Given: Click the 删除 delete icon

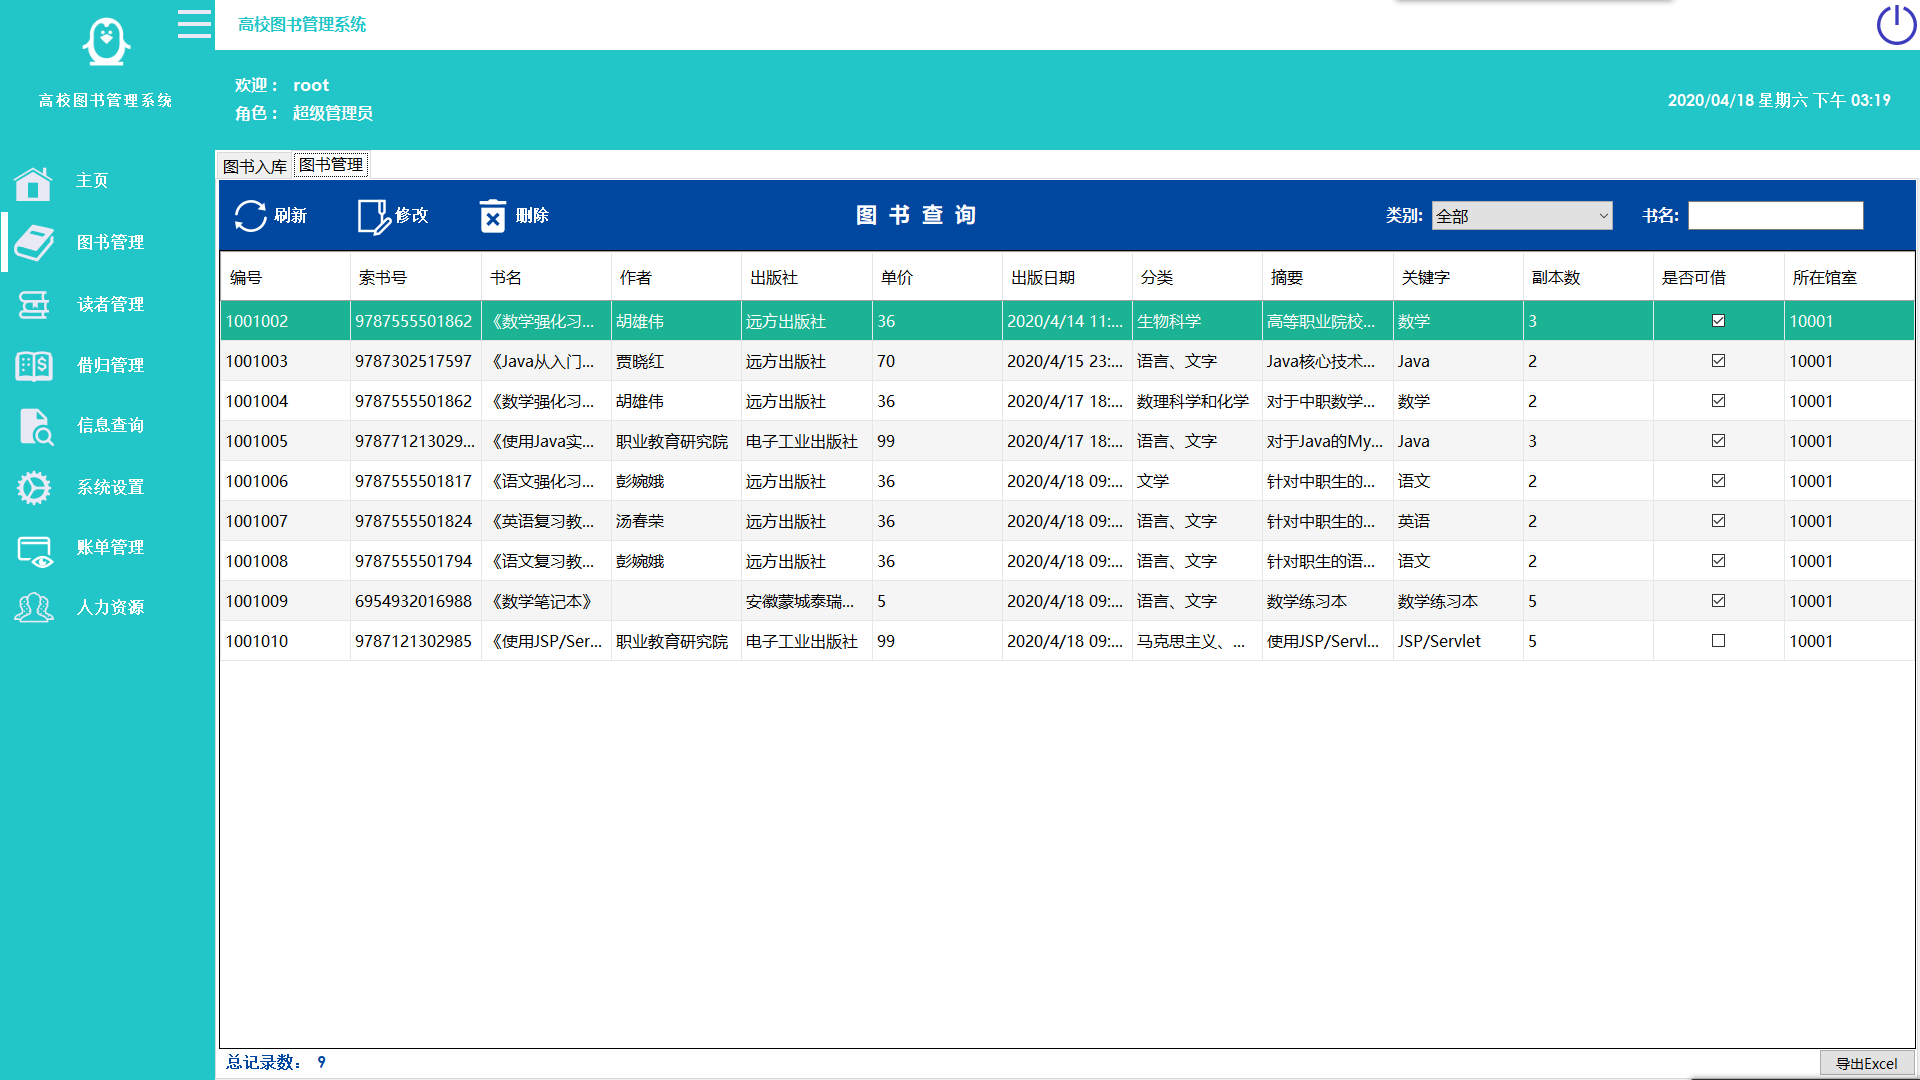Looking at the screenshot, I should 492,215.
